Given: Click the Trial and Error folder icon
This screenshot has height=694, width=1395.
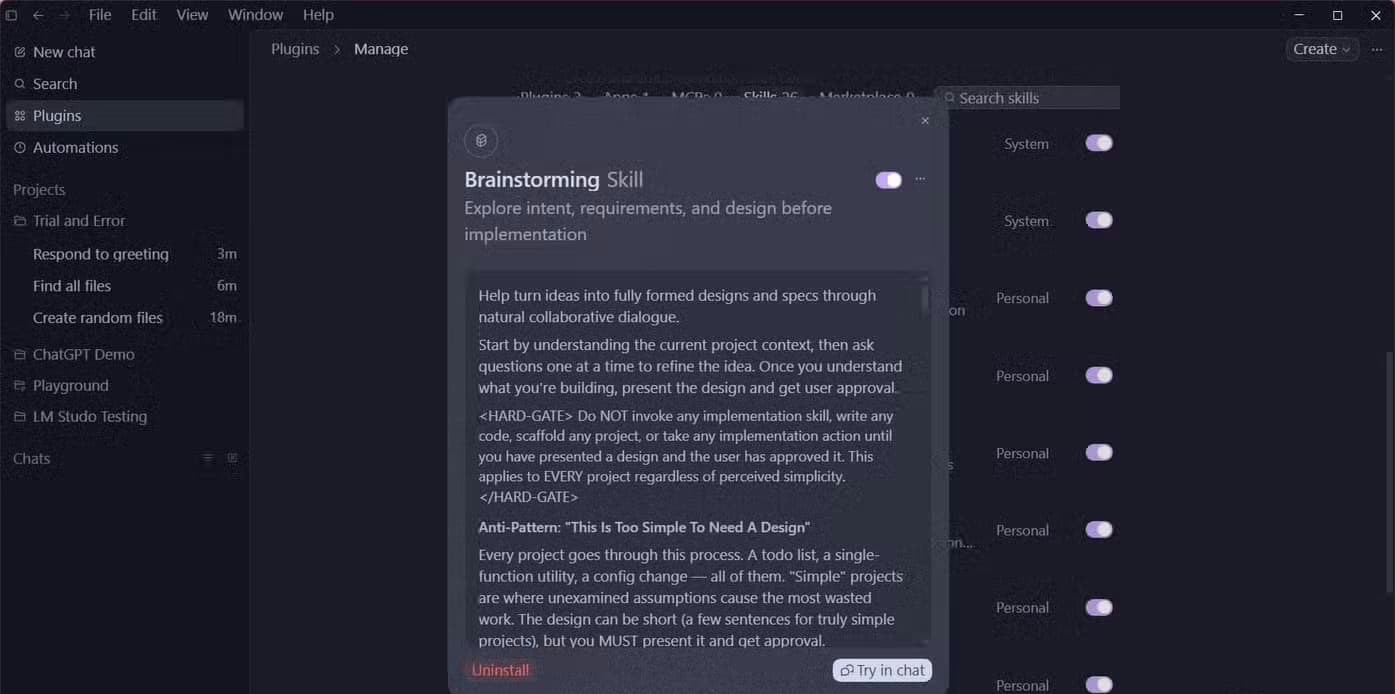Looking at the screenshot, I should (x=20, y=221).
